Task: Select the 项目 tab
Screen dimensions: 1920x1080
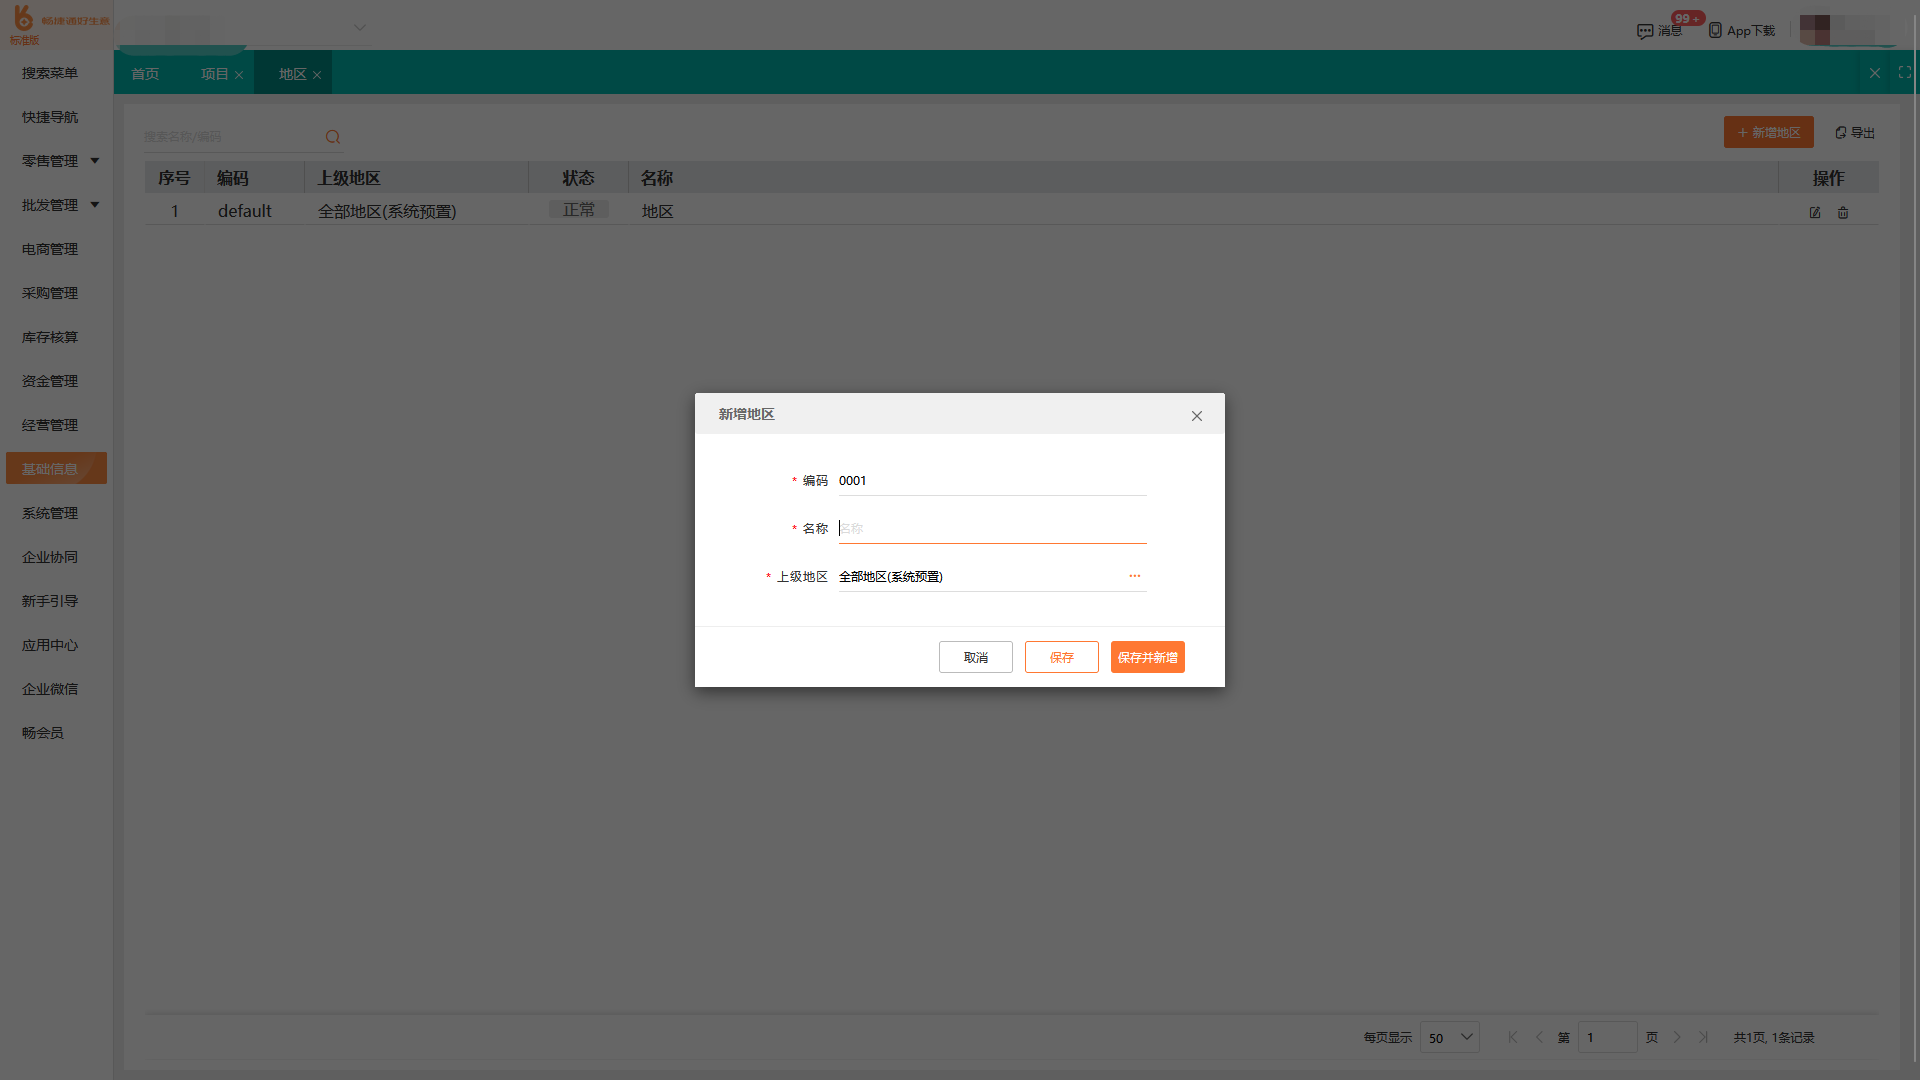Action: [214, 74]
